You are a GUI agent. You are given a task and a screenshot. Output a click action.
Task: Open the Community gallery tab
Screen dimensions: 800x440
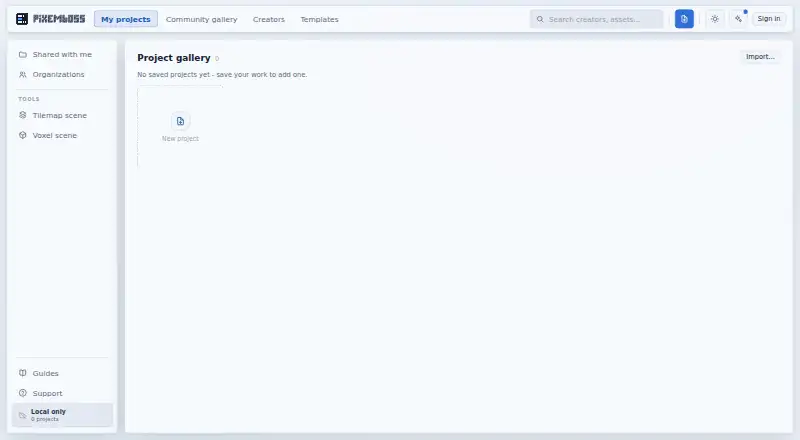tap(202, 19)
